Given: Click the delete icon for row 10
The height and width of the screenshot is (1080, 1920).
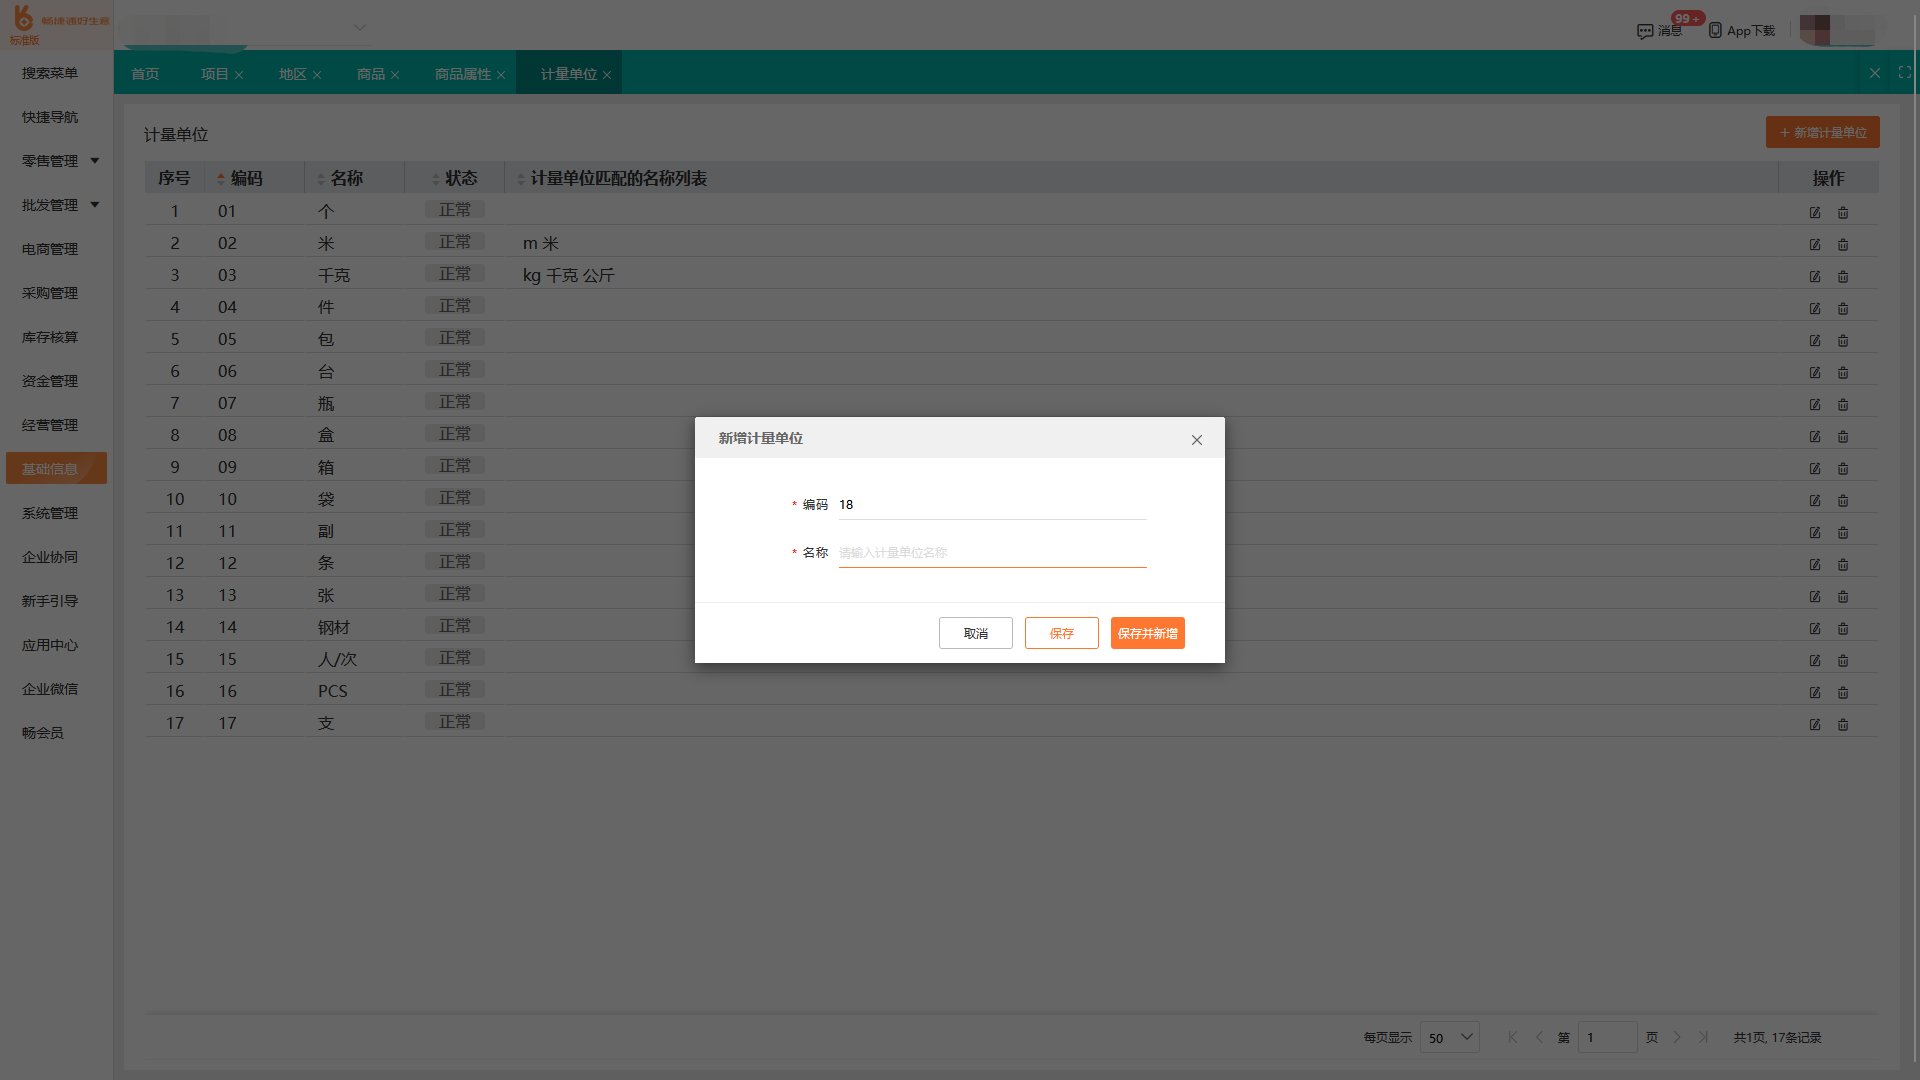Looking at the screenshot, I should point(1844,498).
